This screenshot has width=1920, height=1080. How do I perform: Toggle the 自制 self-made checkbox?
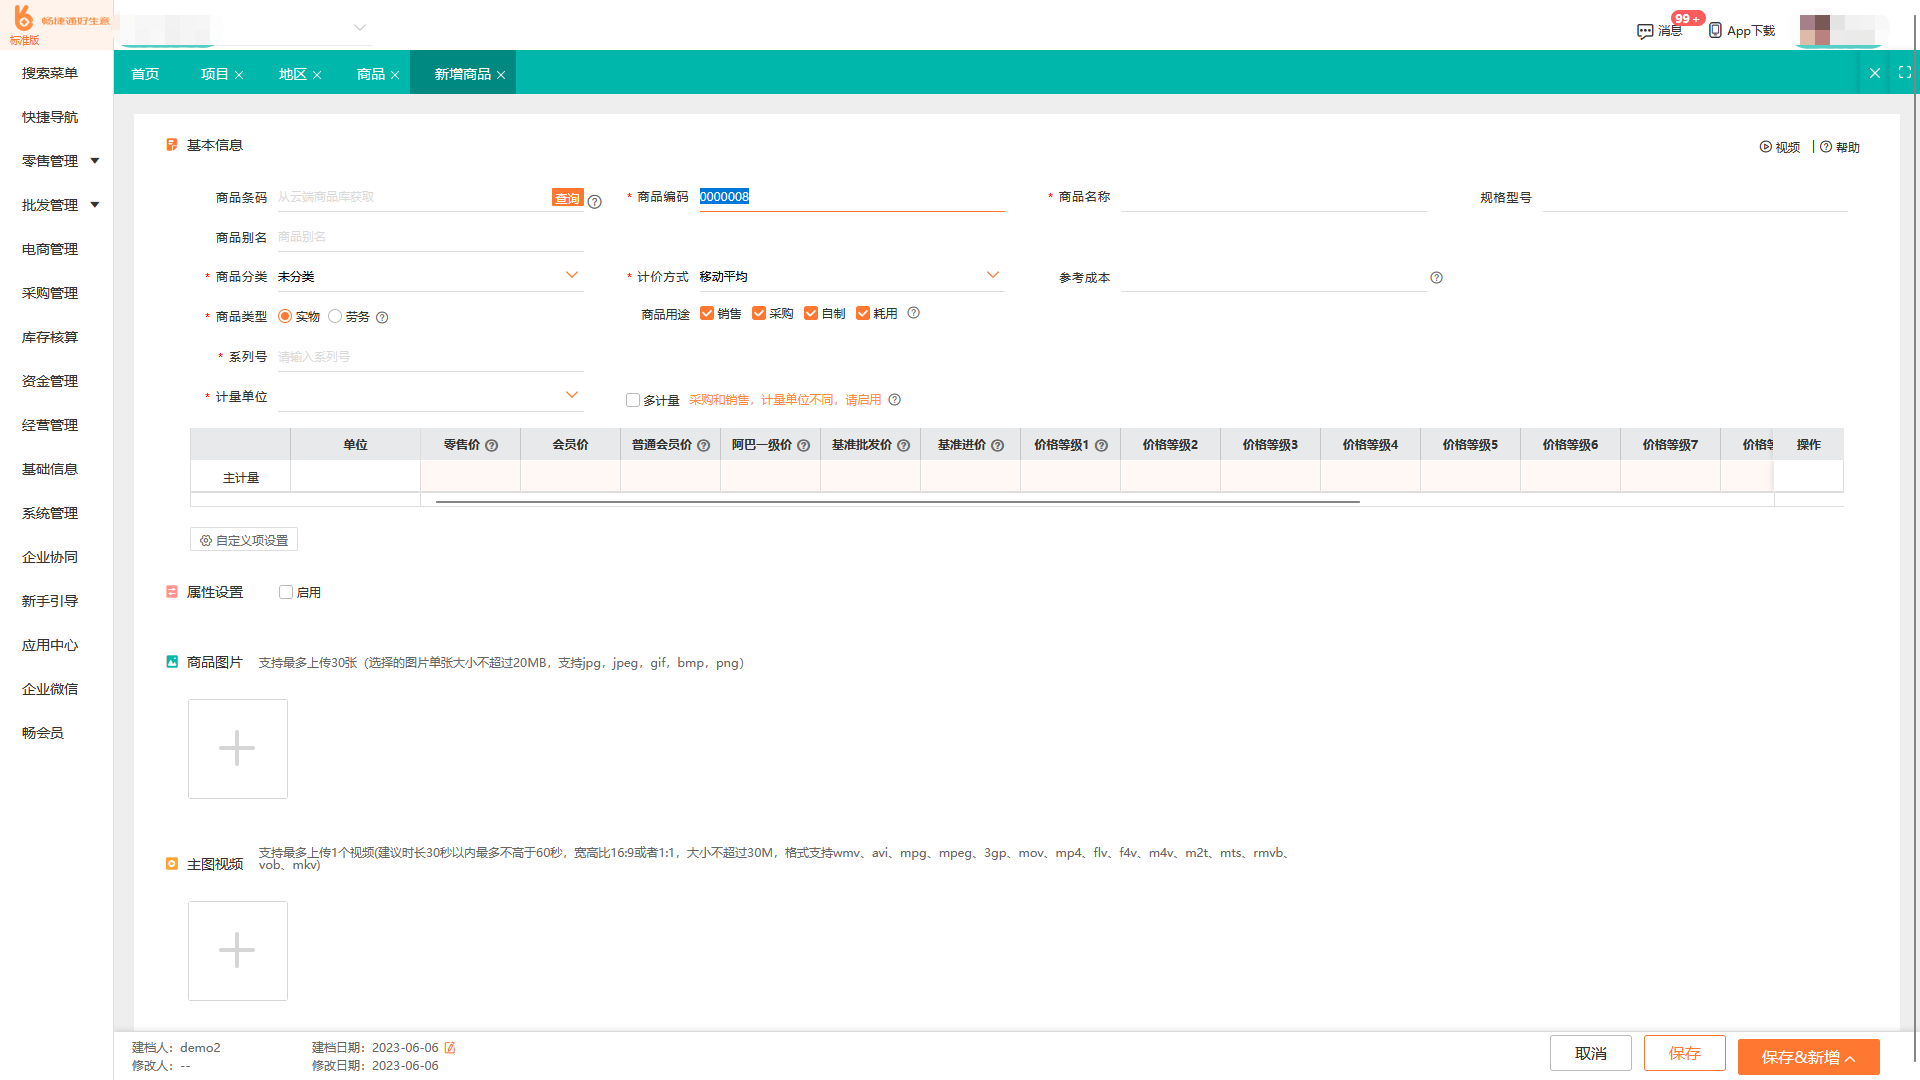tap(808, 313)
